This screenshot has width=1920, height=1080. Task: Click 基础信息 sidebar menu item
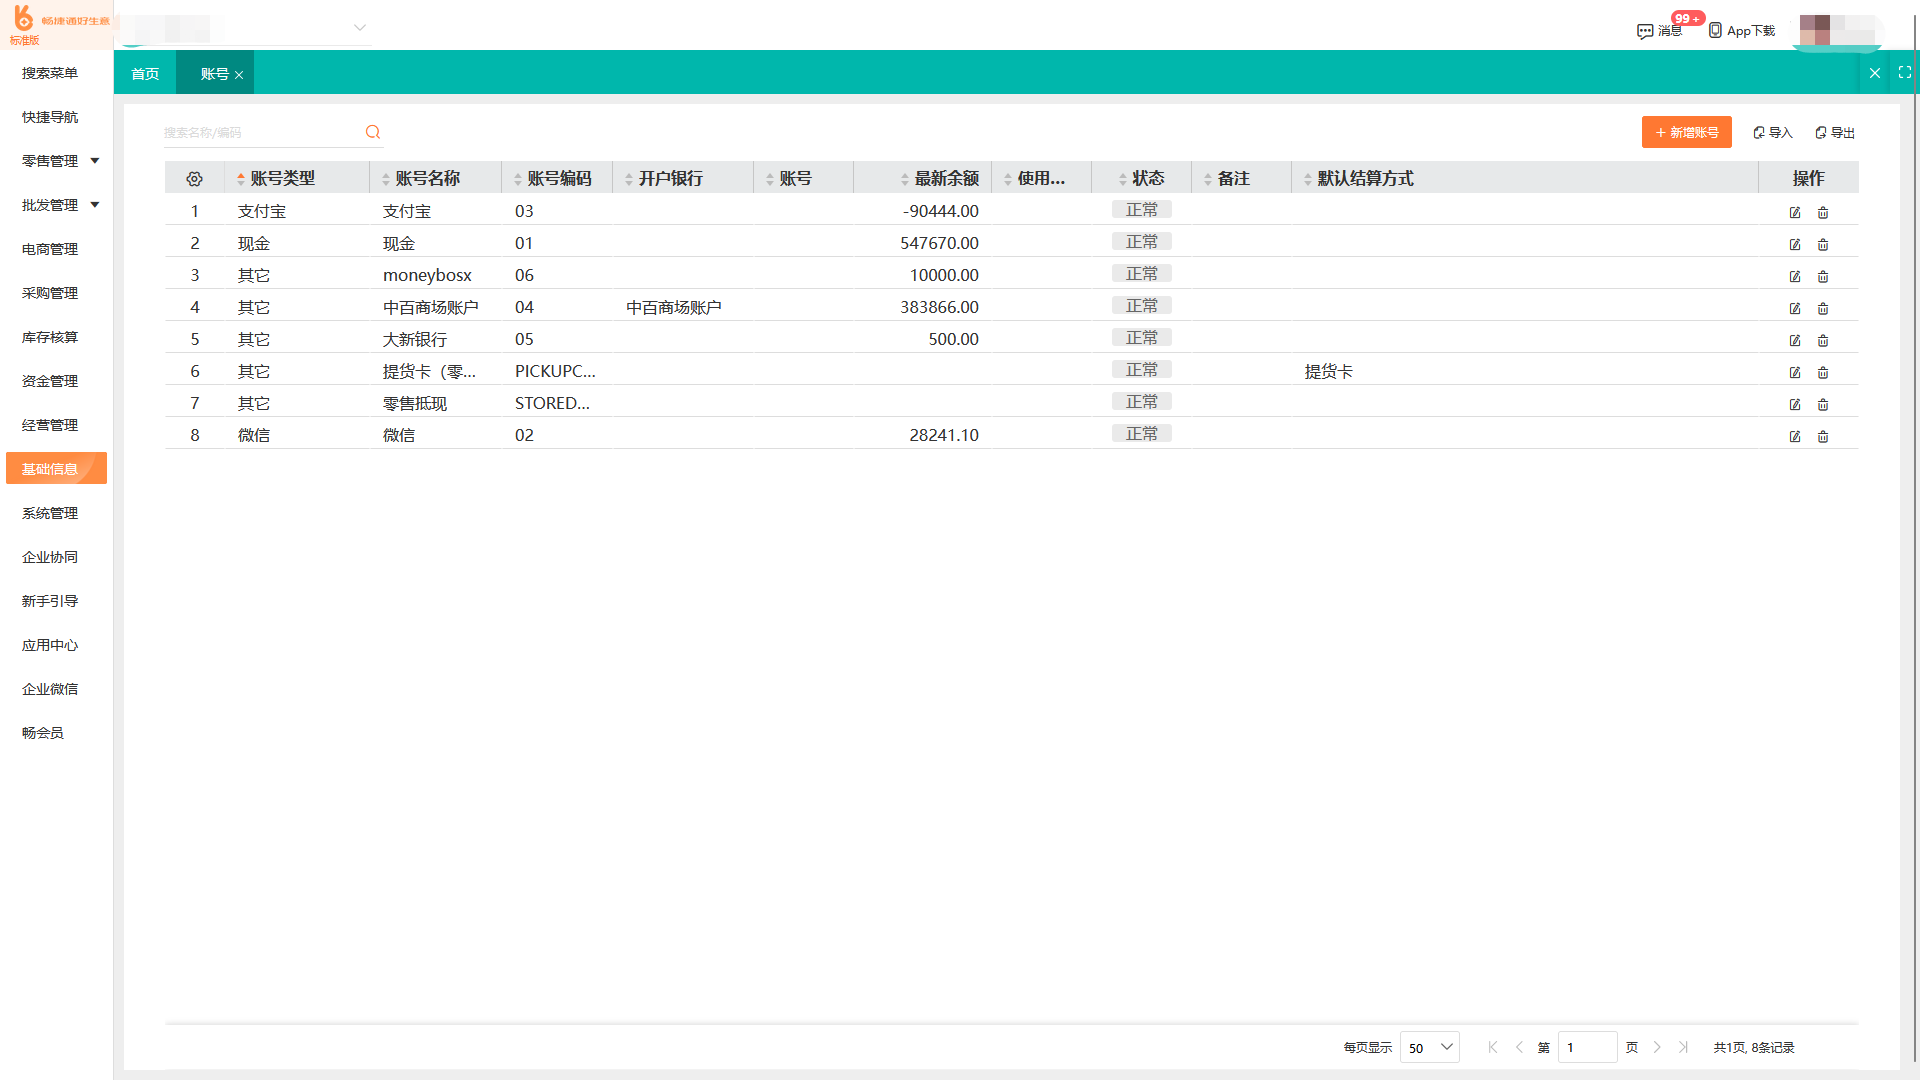(51, 468)
